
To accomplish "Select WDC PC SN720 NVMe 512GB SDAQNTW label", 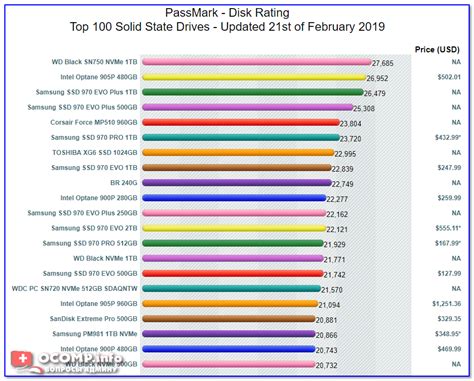I will pyautogui.click(x=75, y=289).
